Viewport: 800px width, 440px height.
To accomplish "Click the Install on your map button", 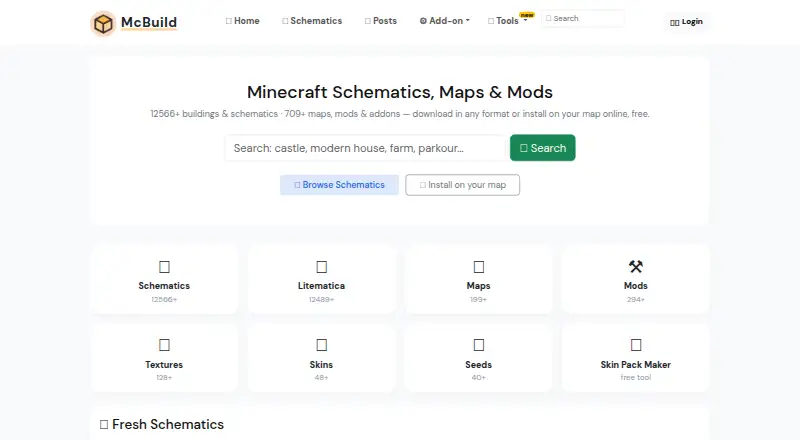I will pyautogui.click(x=463, y=185).
